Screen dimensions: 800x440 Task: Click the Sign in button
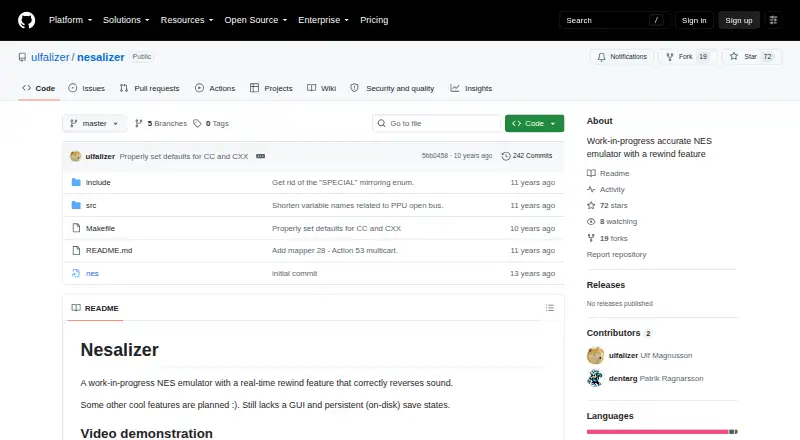(x=694, y=20)
